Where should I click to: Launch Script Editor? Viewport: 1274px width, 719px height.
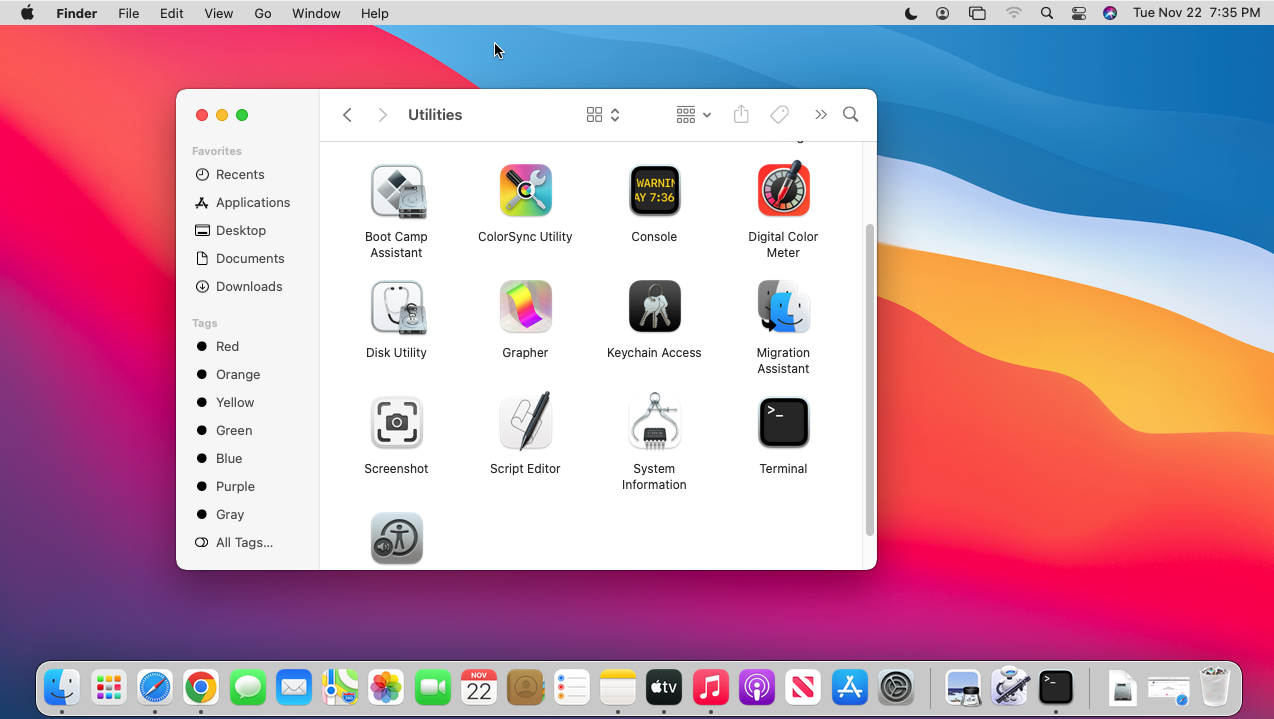[525, 422]
